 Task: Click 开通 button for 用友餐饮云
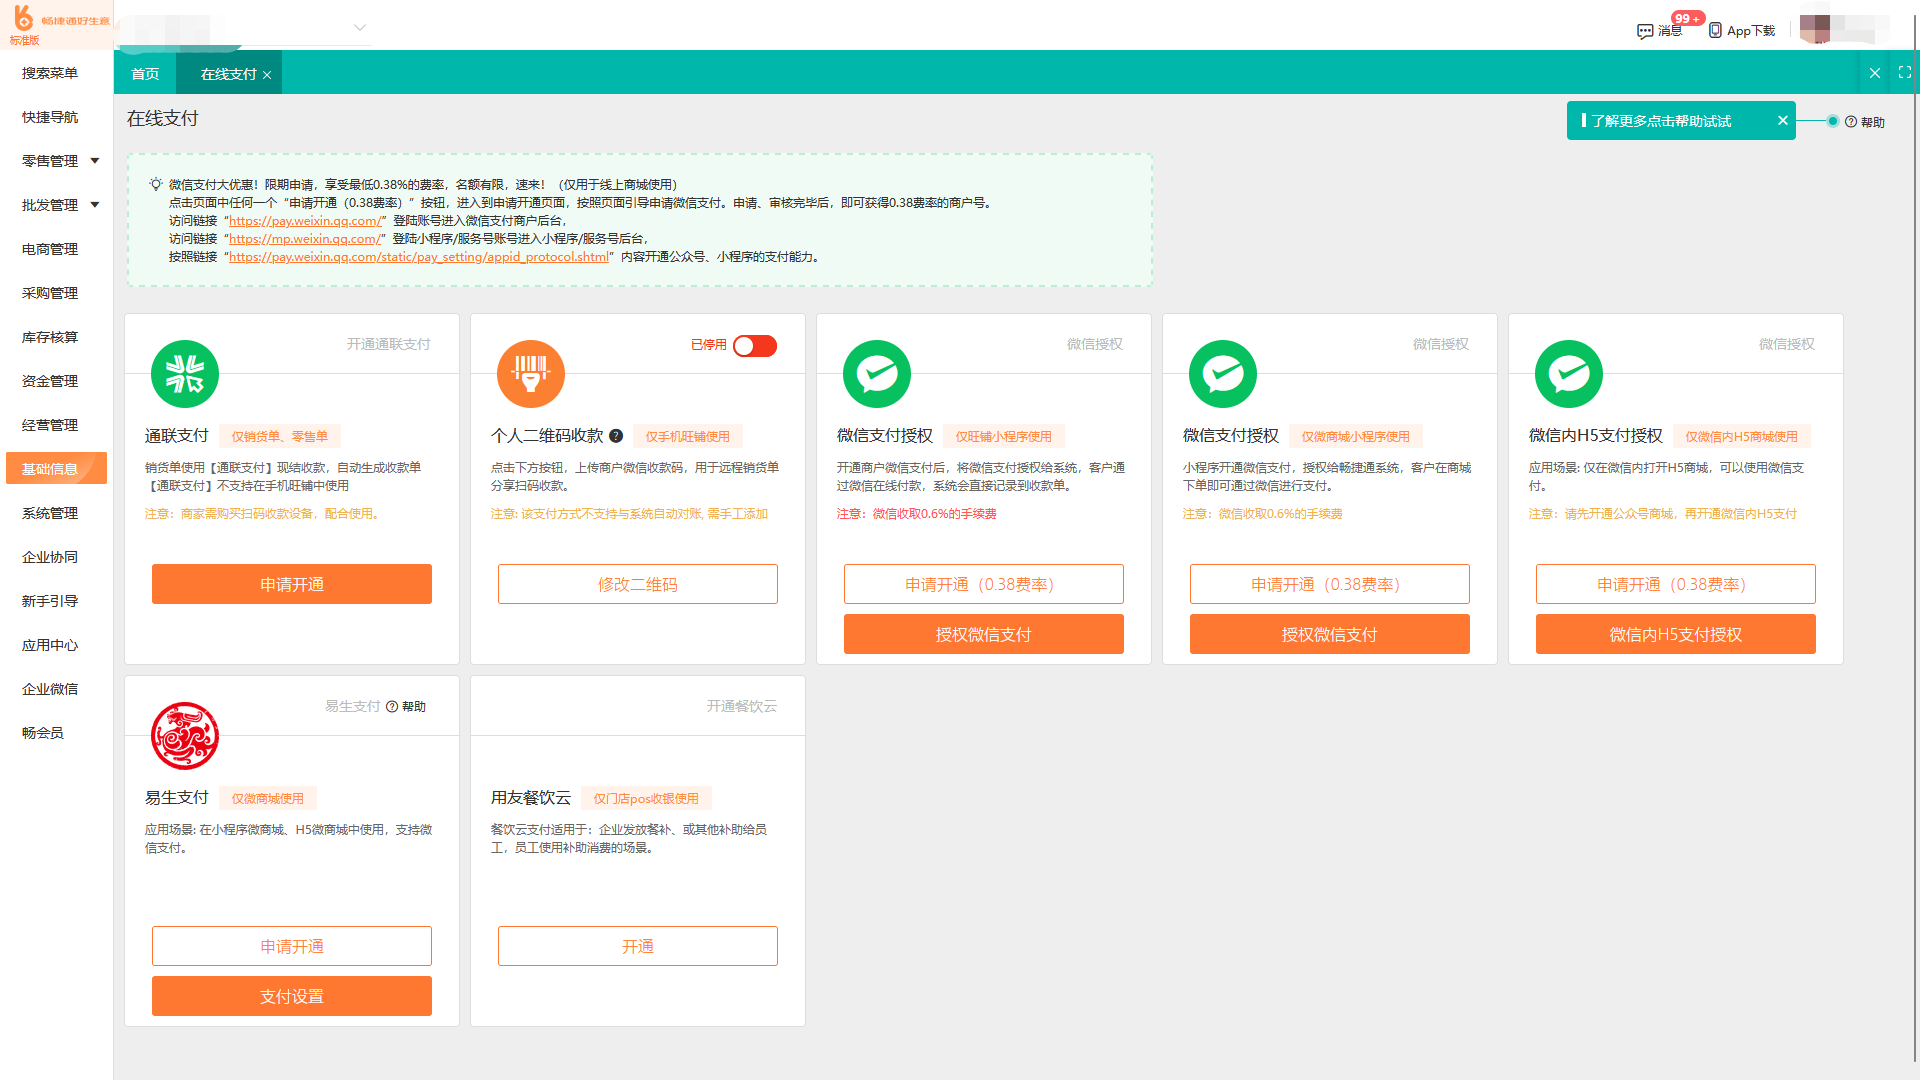pyautogui.click(x=637, y=945)
